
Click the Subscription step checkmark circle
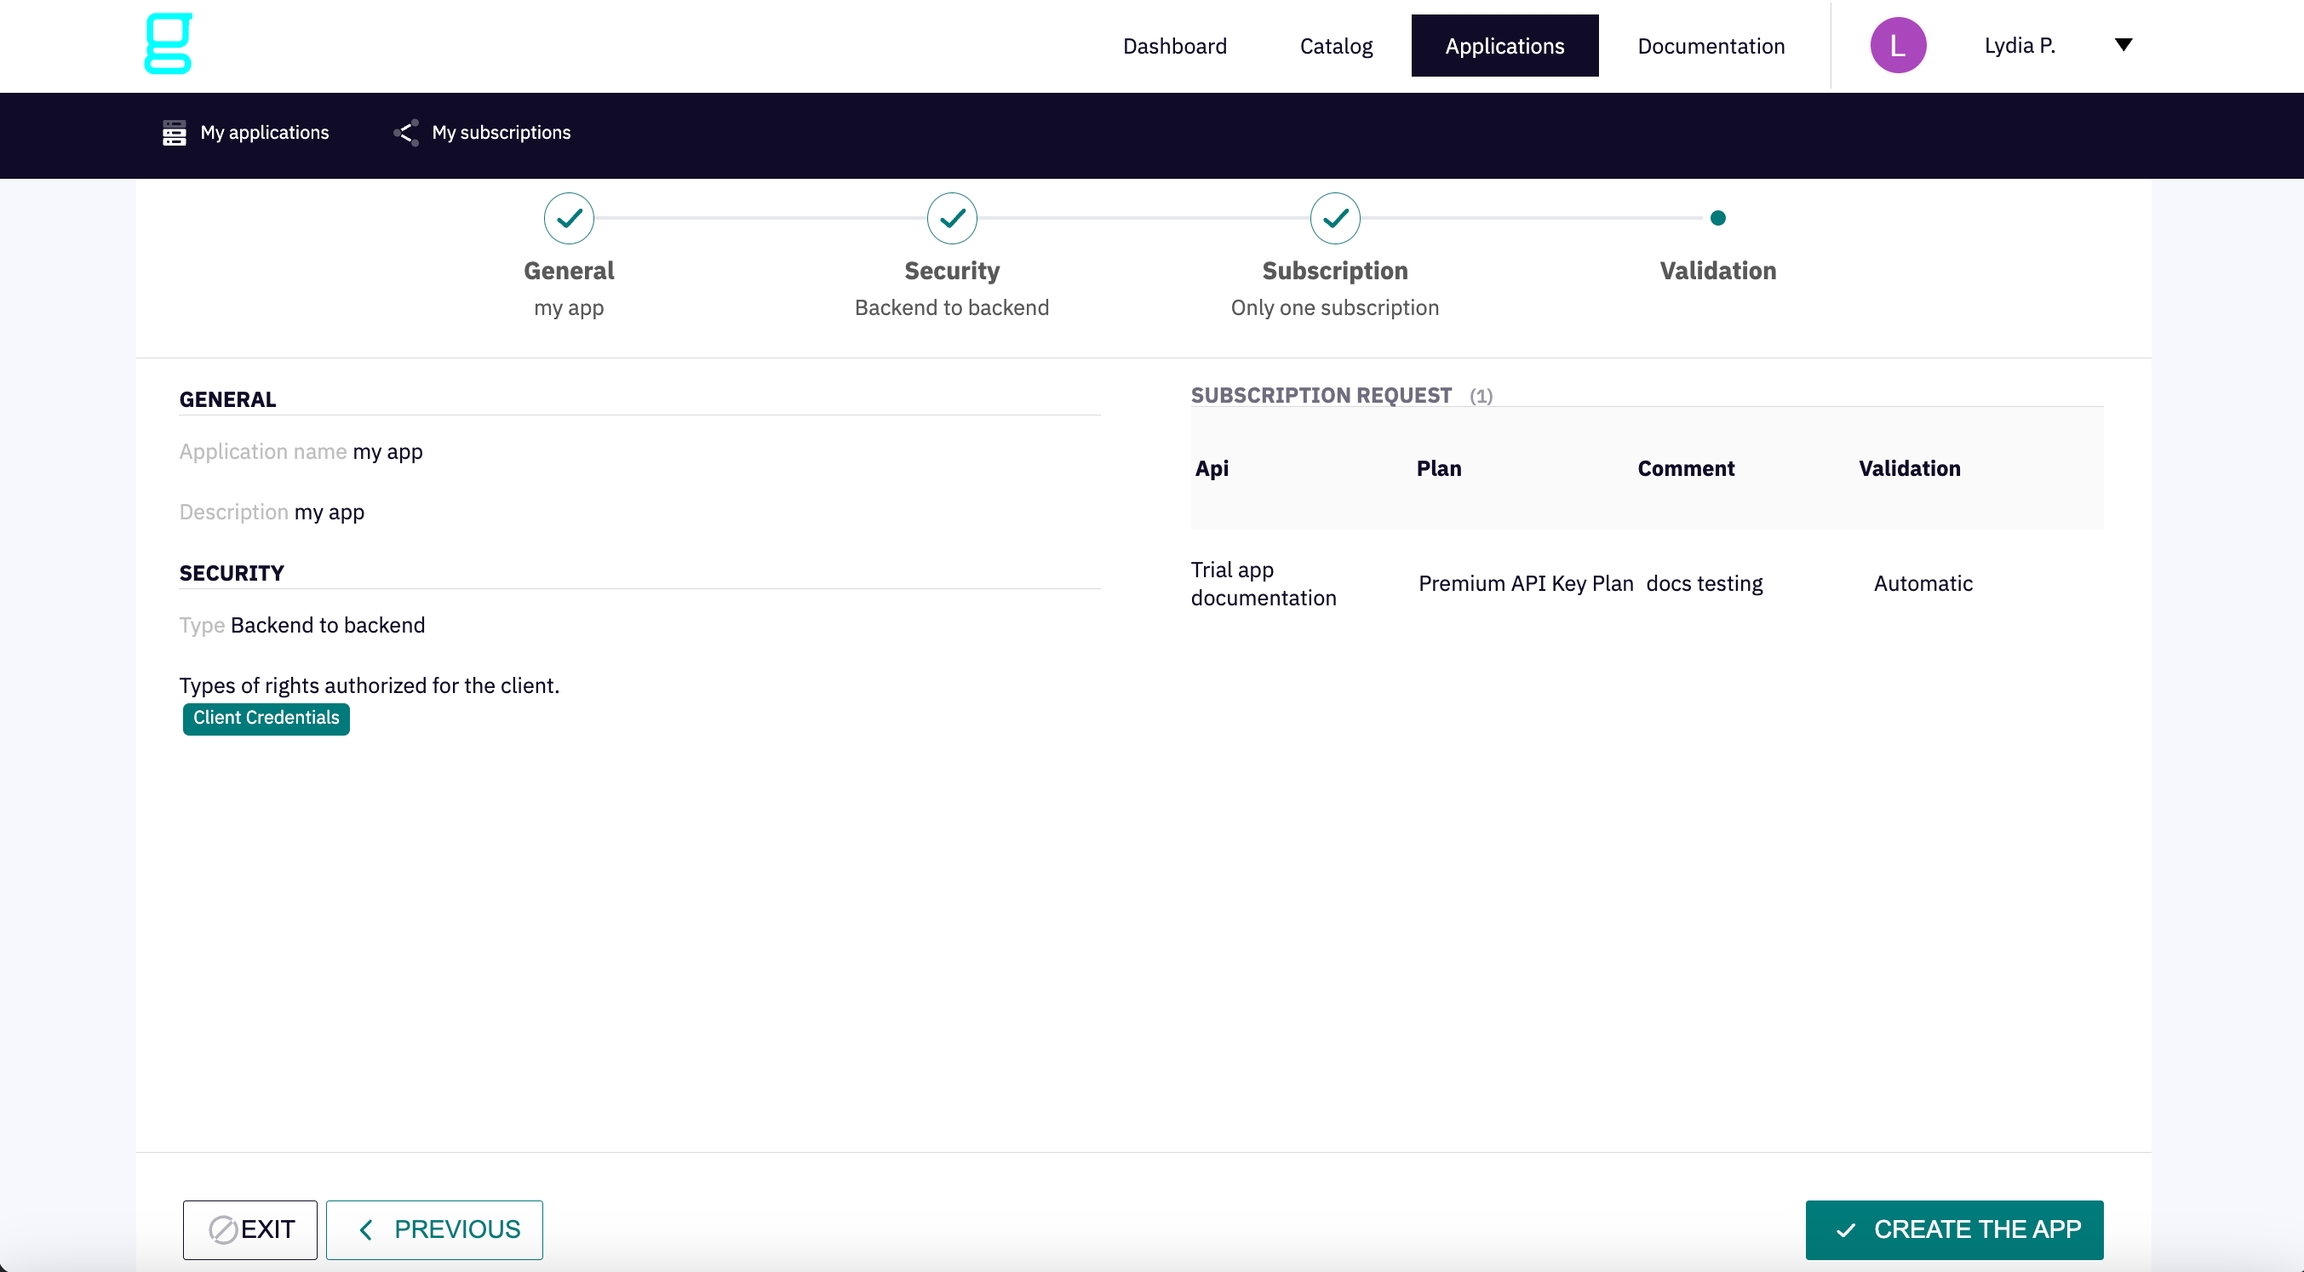(1334, 218)
